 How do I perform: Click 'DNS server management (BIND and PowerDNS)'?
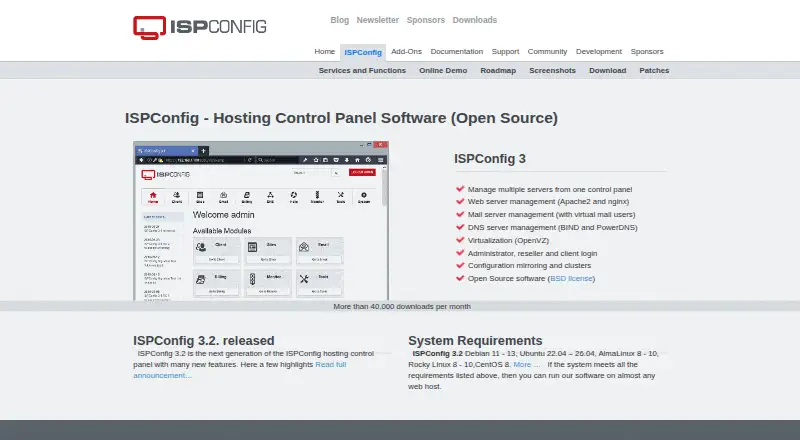[553, 228]
